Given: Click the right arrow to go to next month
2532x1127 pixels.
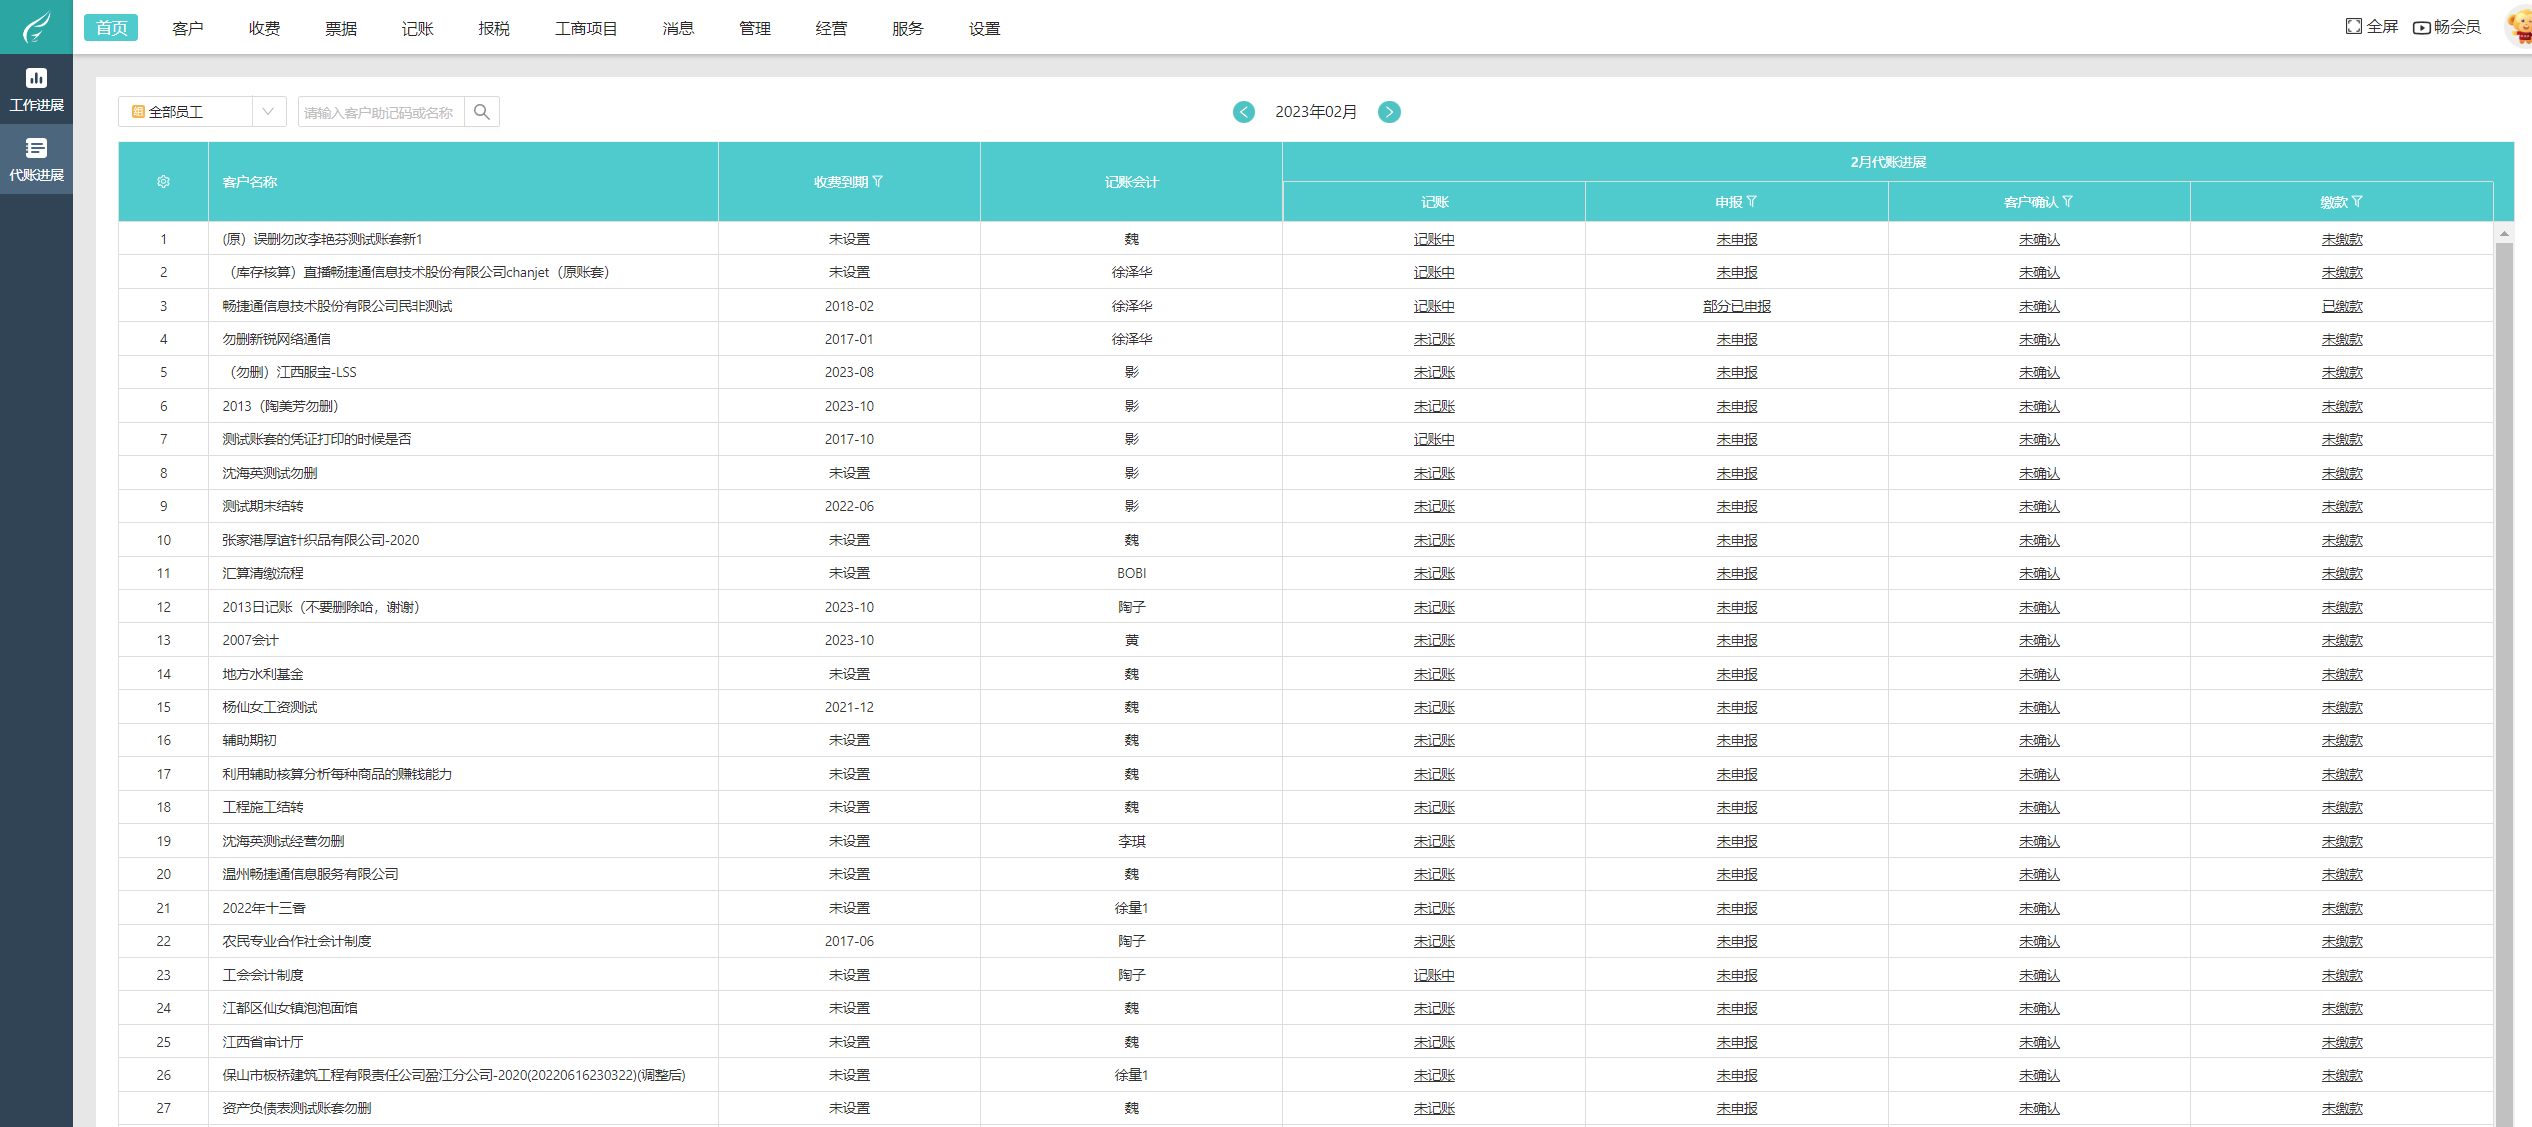Looking at the screenshot, I should pyautogui.click(x=1390, y=111).
